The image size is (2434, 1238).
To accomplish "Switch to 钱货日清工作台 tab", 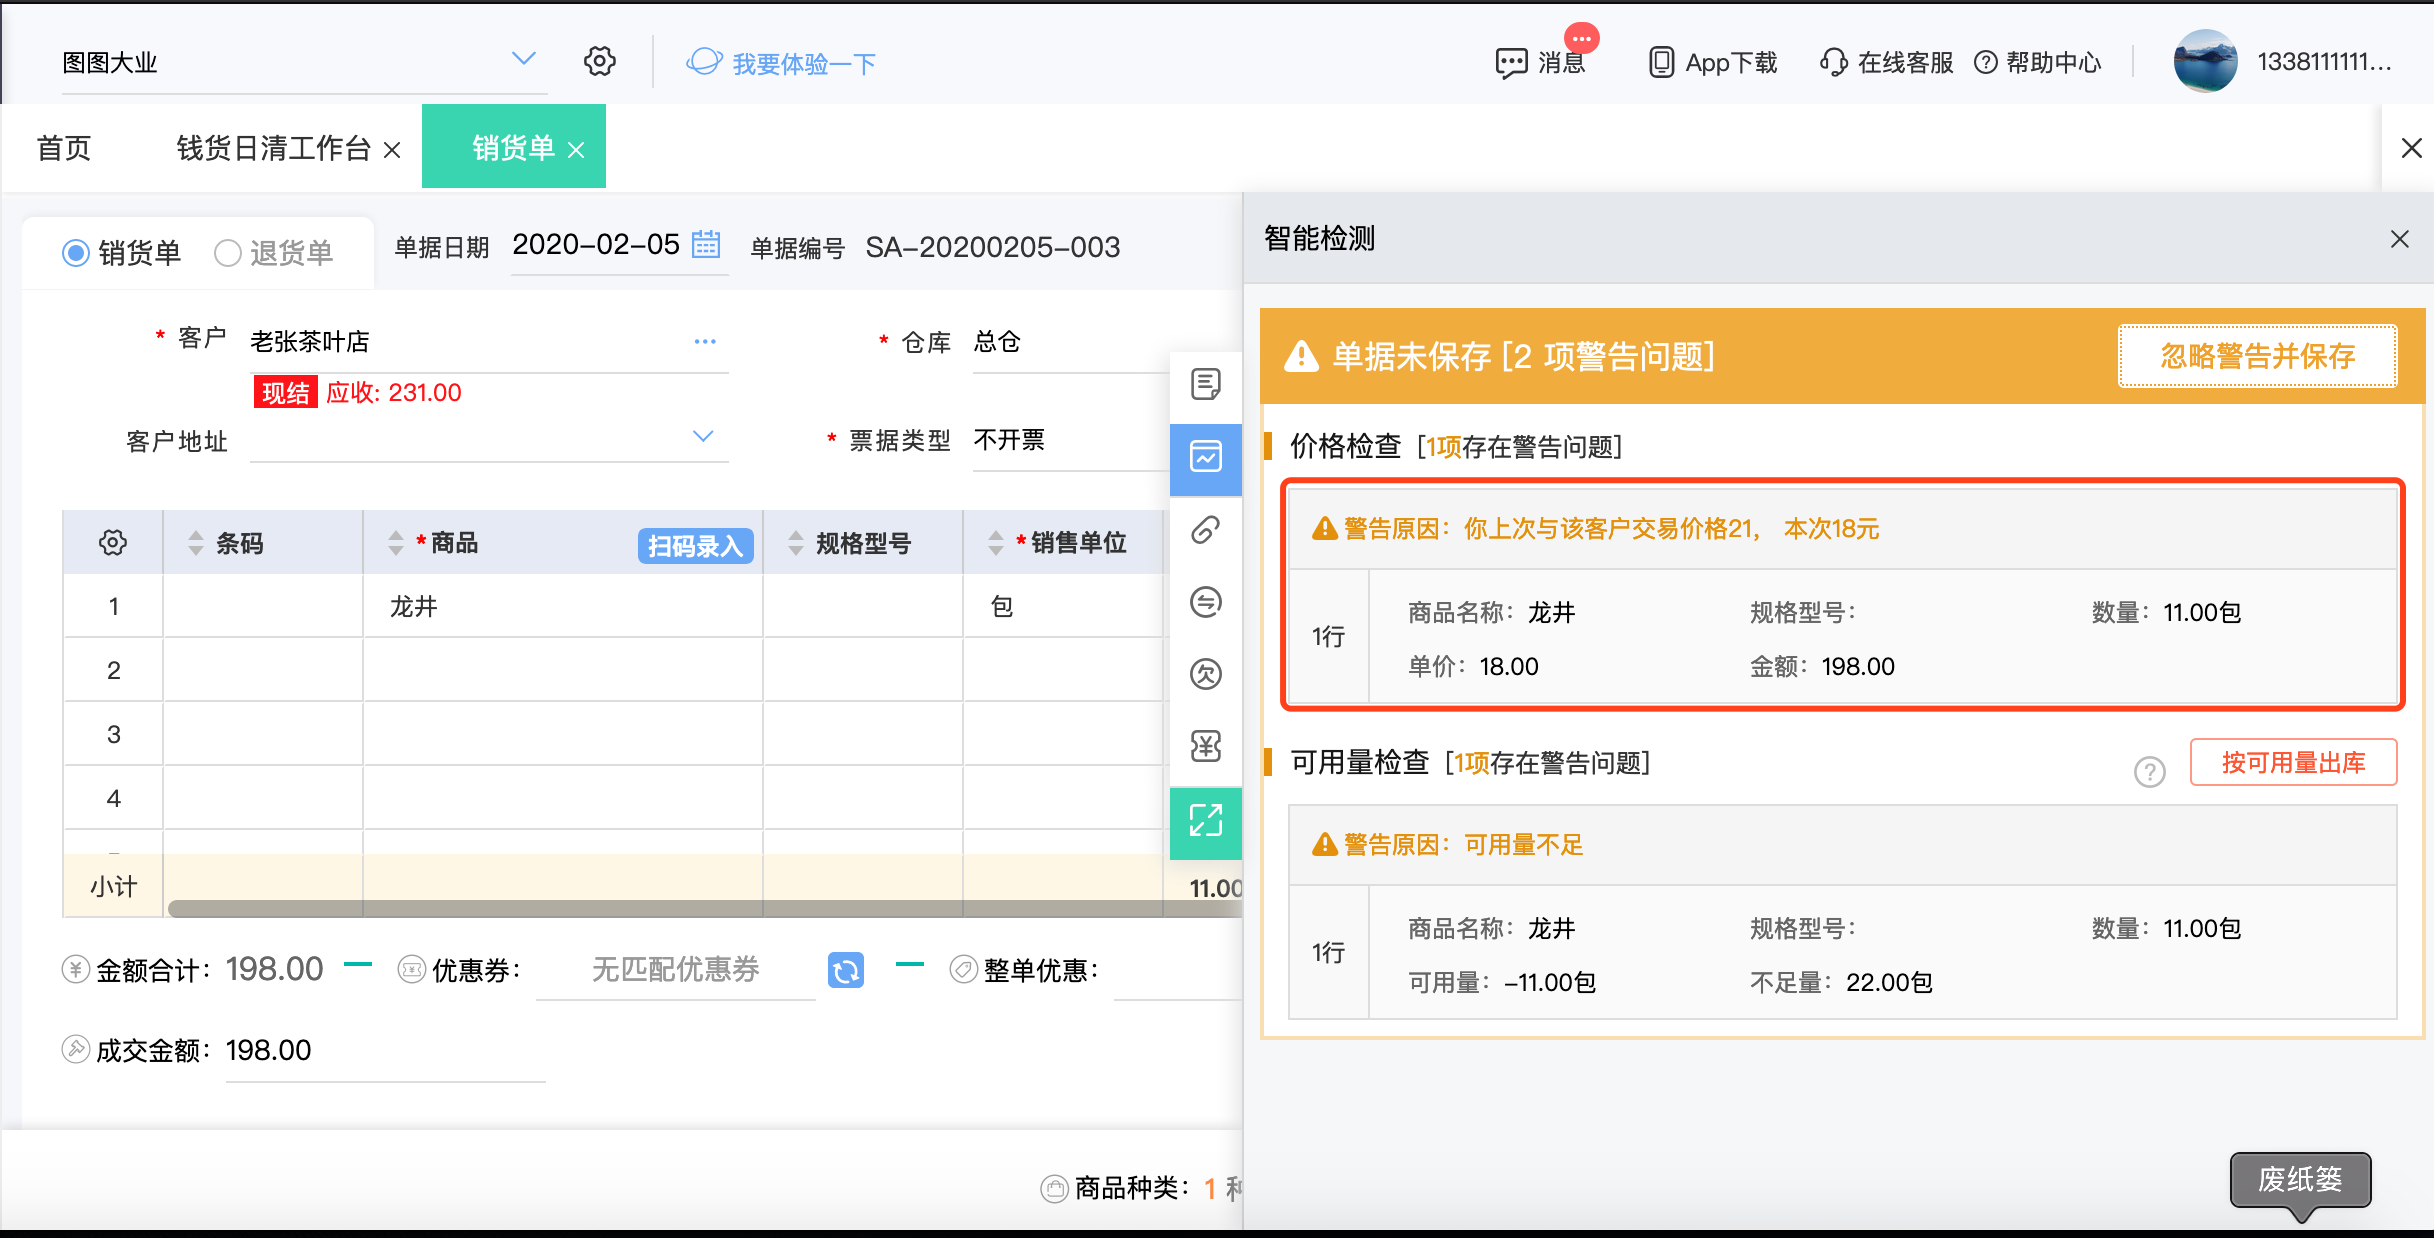I will tap(276, 148).
